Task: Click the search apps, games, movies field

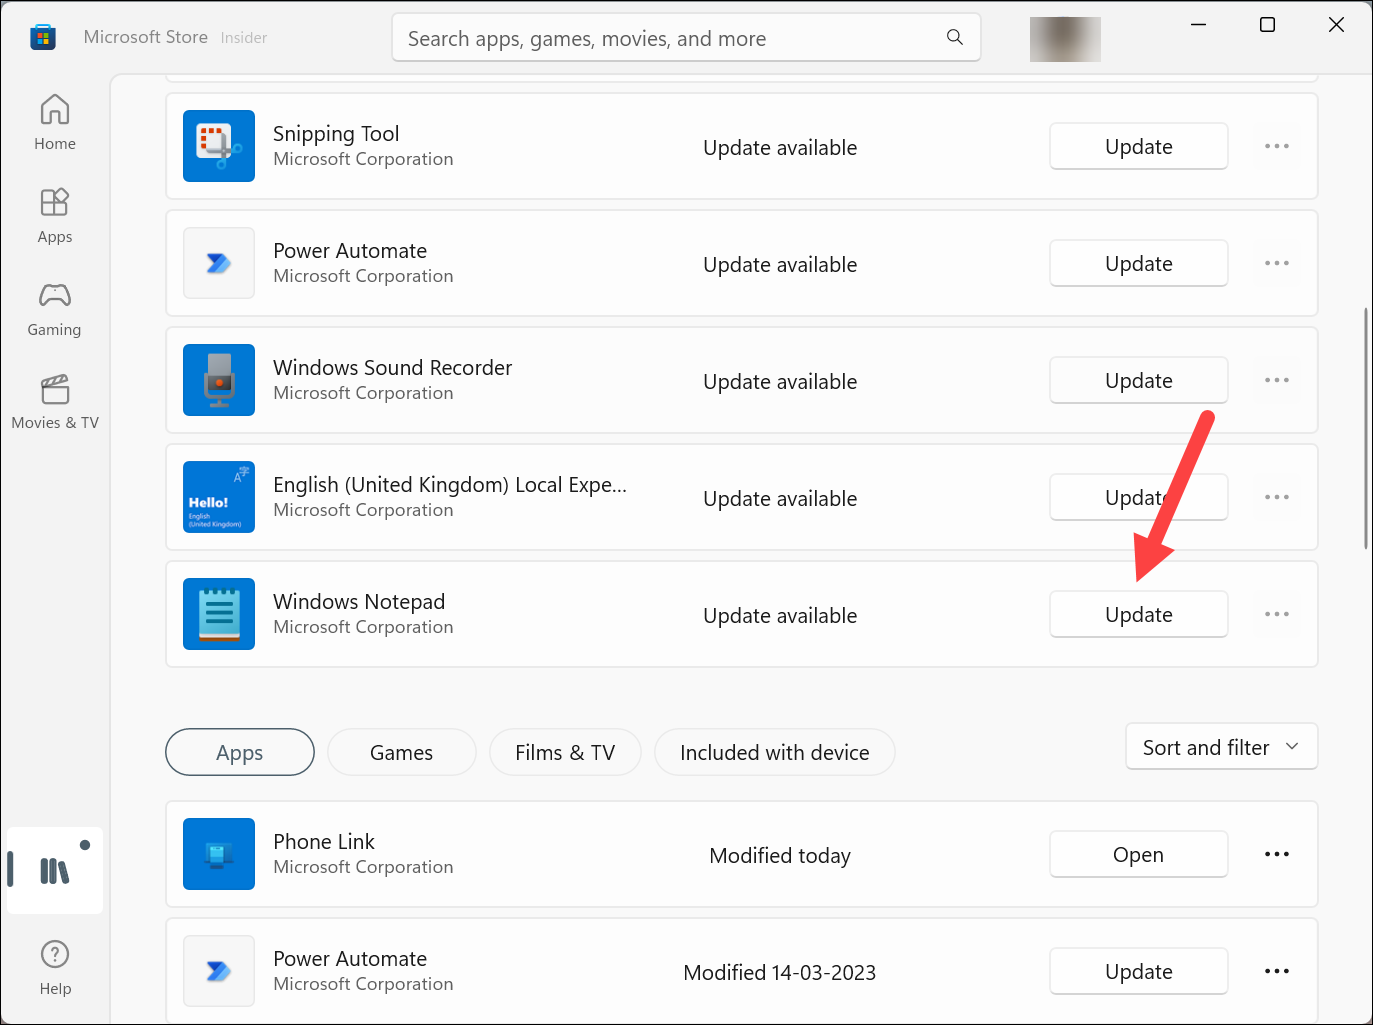Action: 686,38
